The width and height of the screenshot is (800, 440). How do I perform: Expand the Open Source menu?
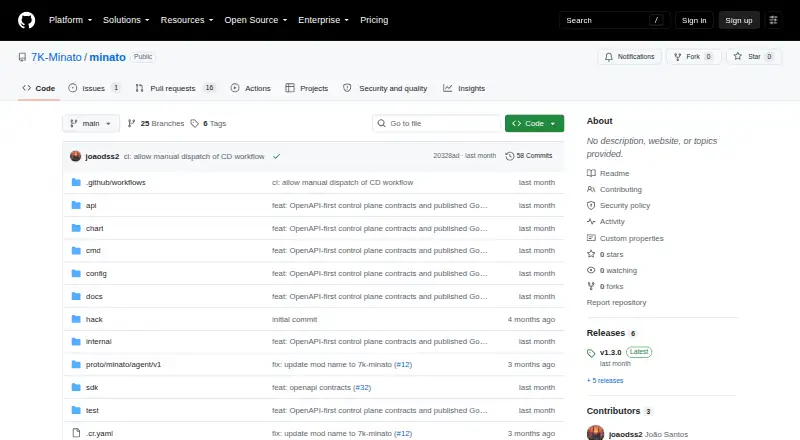click(256, 20)
